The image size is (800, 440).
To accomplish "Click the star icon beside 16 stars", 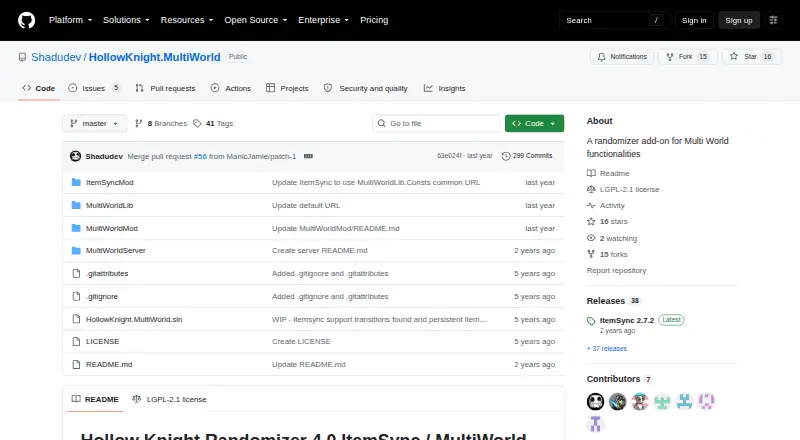I will click(591, 222).
